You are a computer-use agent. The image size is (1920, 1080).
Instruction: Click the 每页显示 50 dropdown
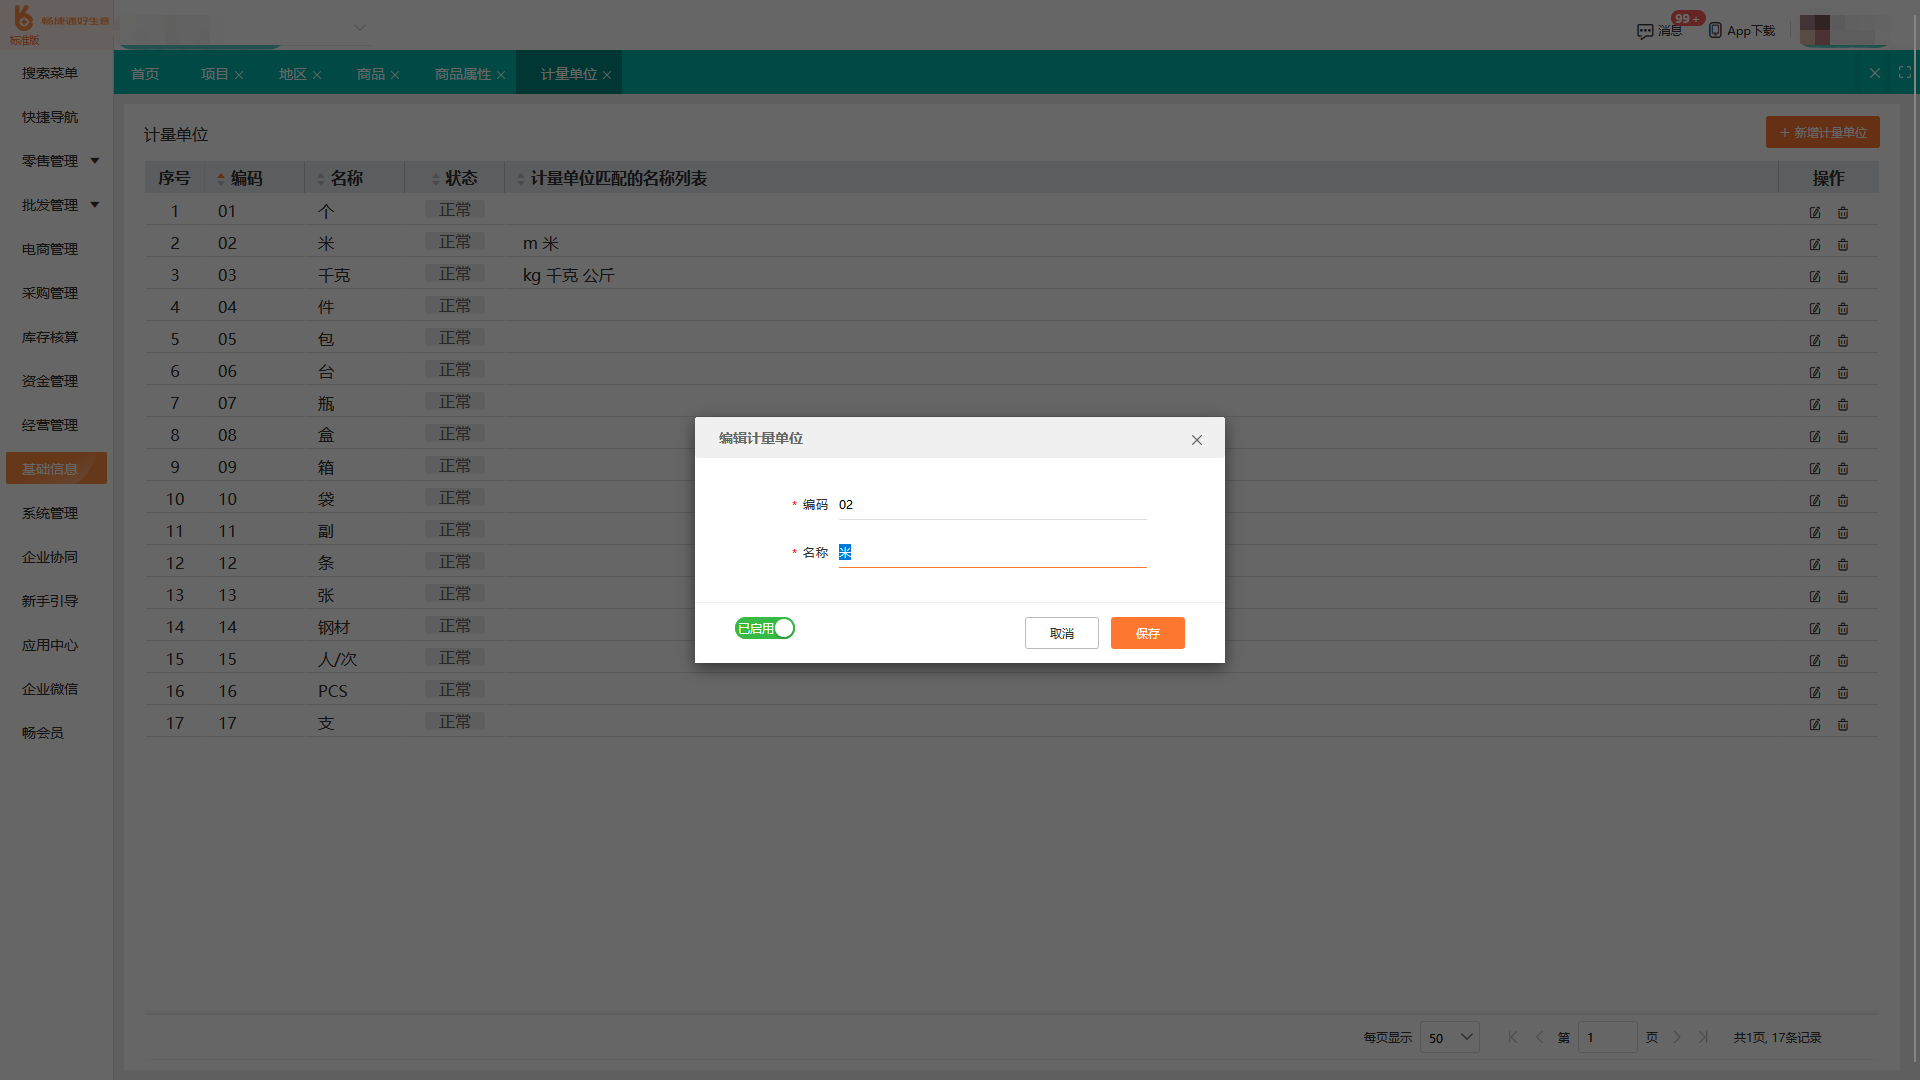click(1451, 1038)
